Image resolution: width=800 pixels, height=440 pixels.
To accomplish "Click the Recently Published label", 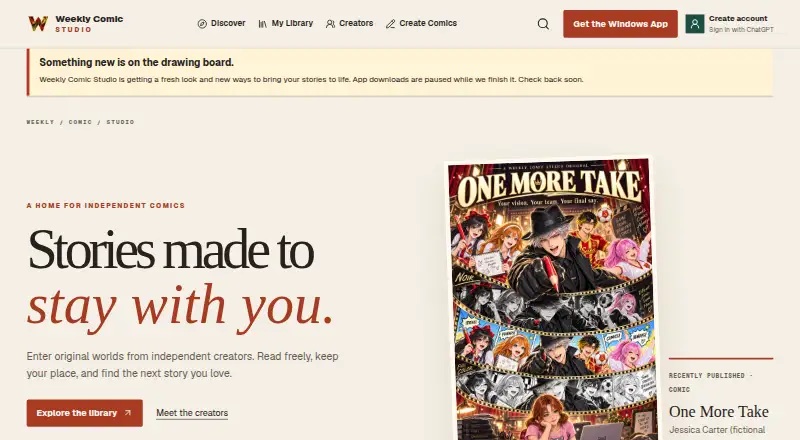I will point(710,382).
